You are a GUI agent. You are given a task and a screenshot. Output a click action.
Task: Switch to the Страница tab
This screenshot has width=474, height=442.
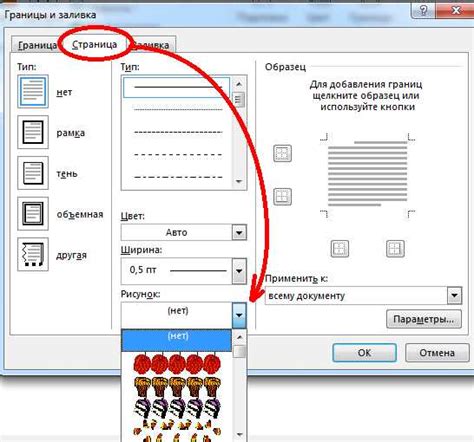[x=94, y=44]
